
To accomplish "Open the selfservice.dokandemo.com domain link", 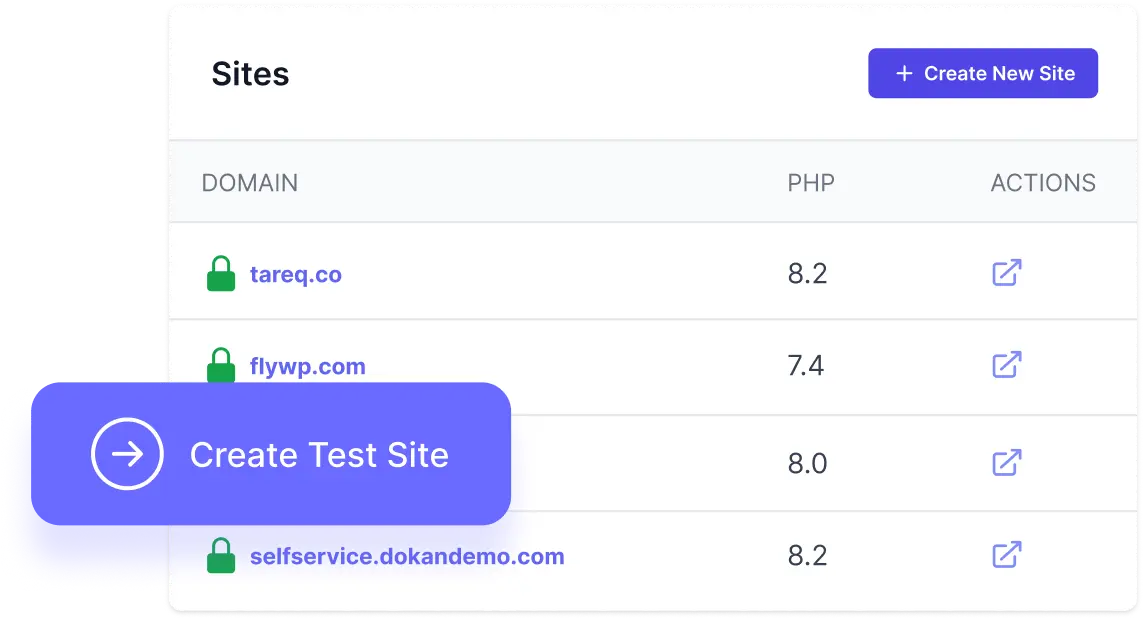I will coord(405,556).
